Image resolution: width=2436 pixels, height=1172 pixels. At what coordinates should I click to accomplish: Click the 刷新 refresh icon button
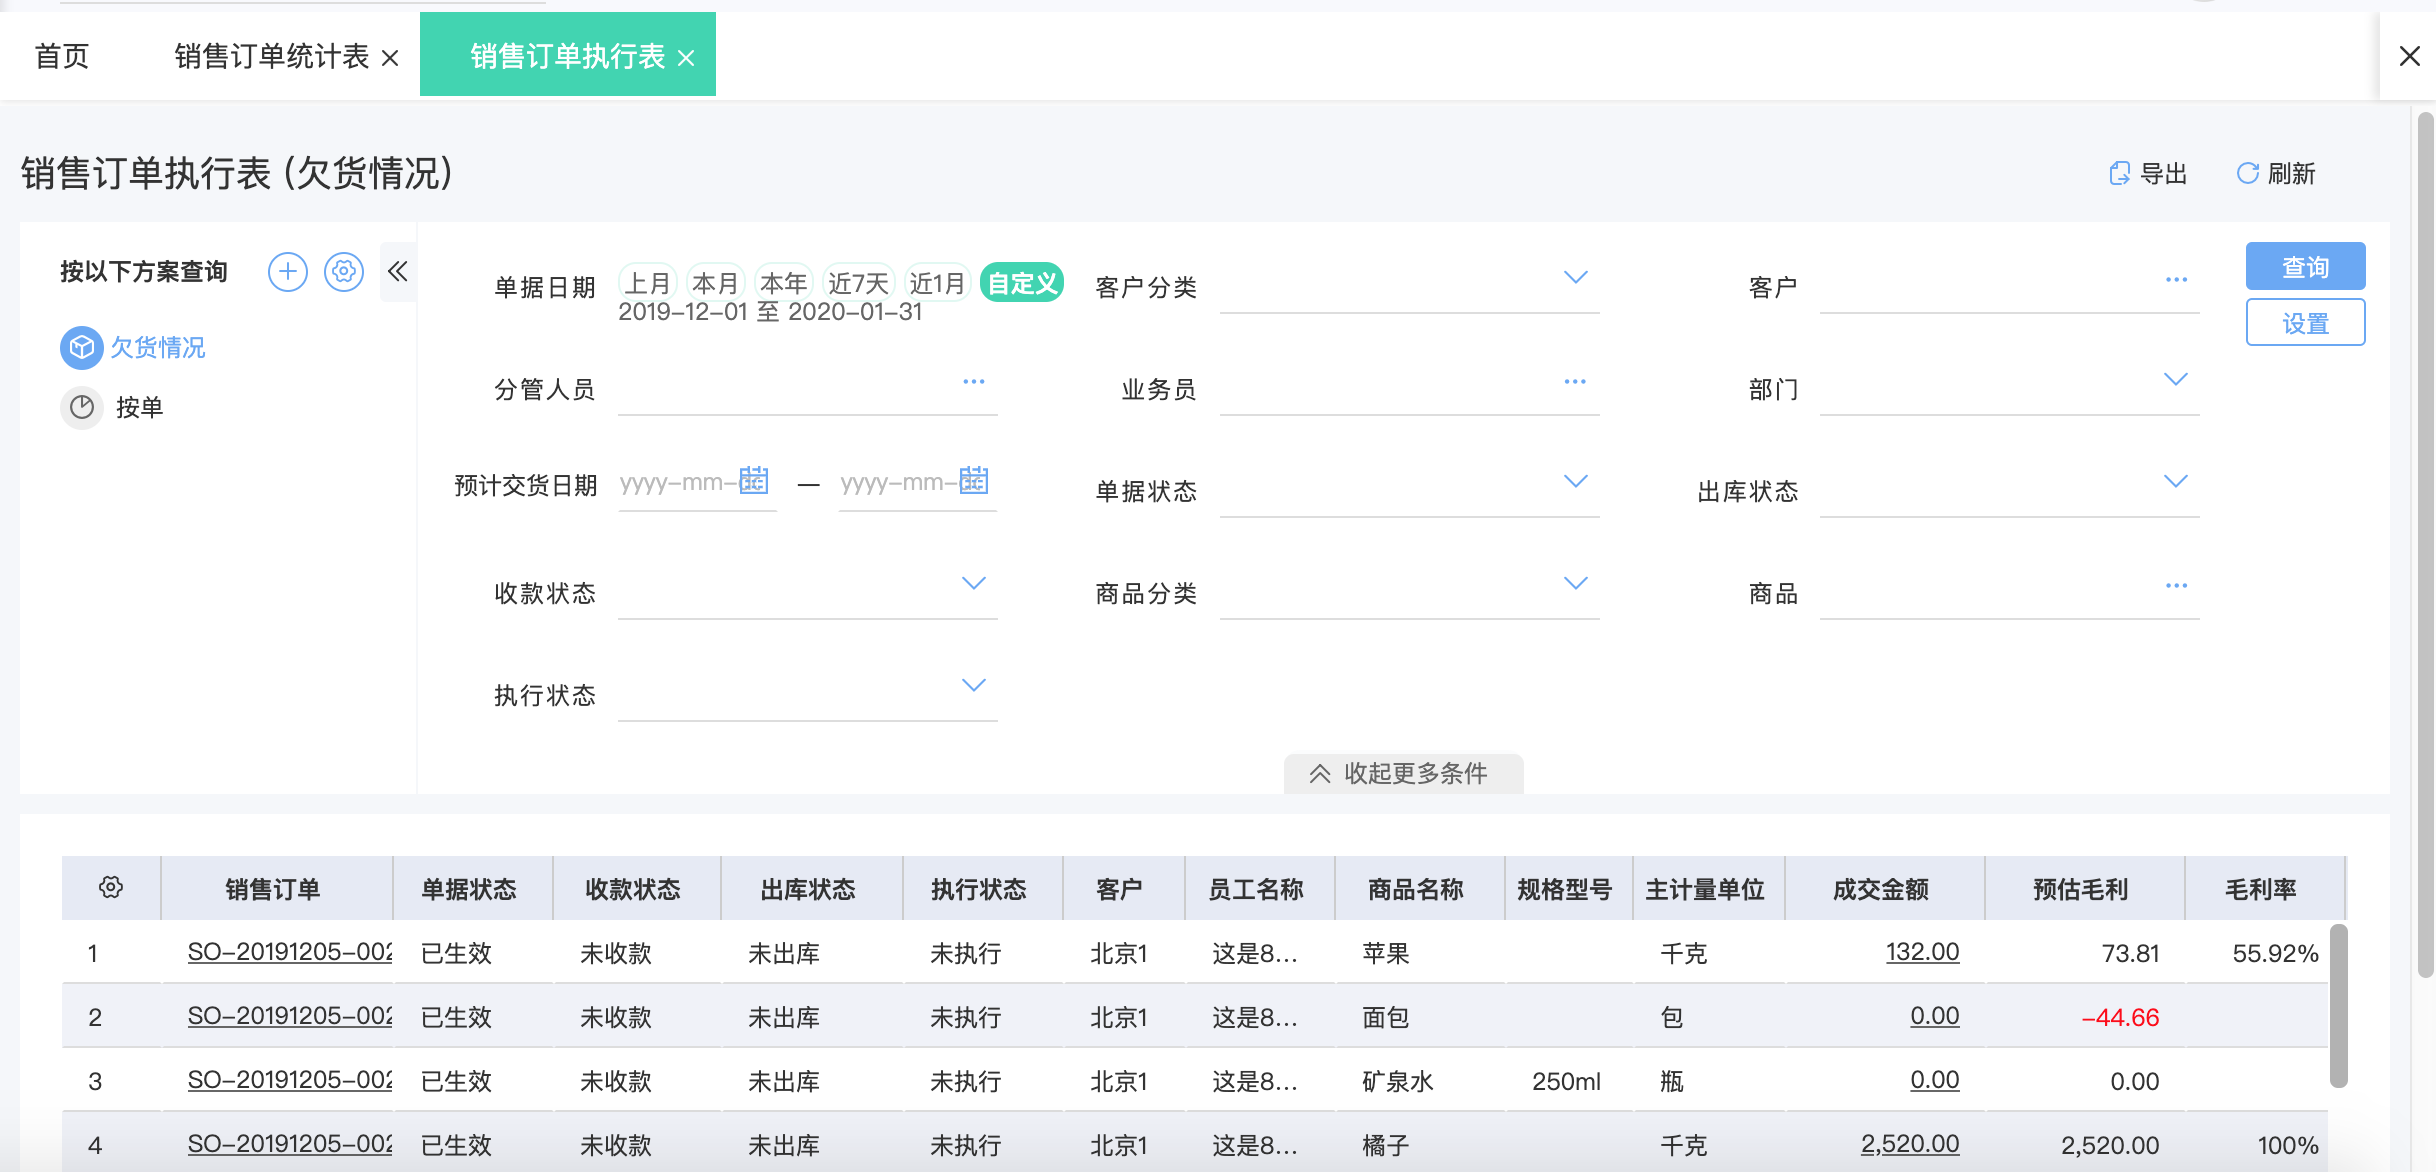[2242, 174]
